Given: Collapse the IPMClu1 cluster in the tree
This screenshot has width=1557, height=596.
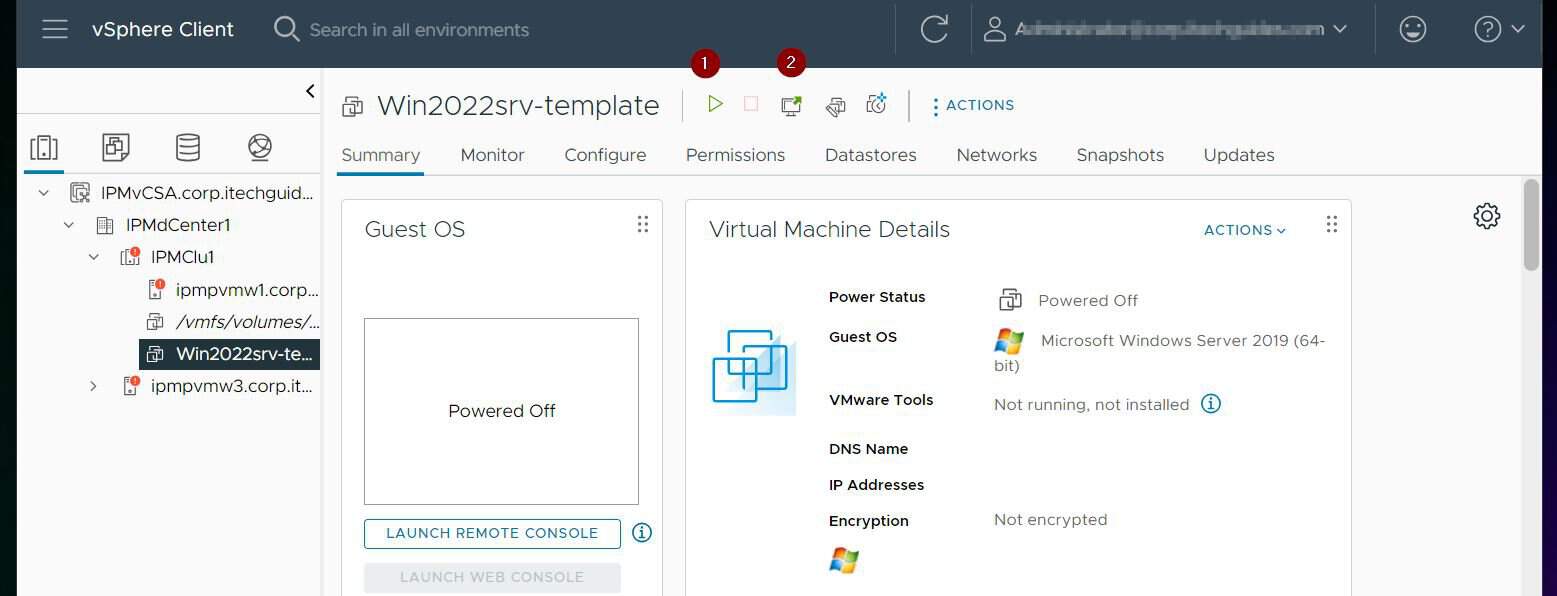Looking at the screenshot, I should click(x=93, y=257).
